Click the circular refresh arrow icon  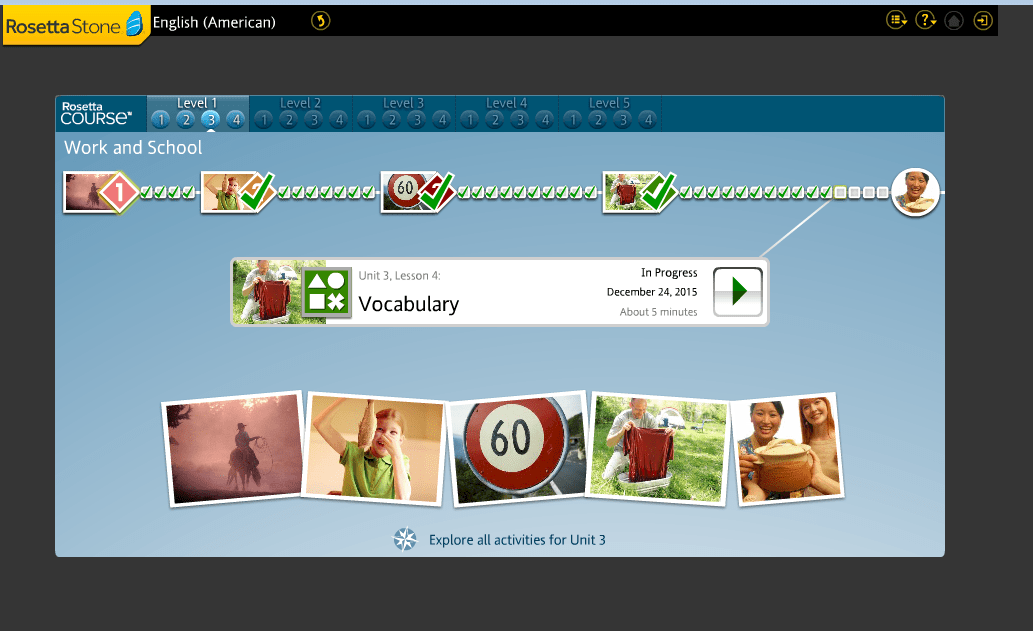pos(320,21)
